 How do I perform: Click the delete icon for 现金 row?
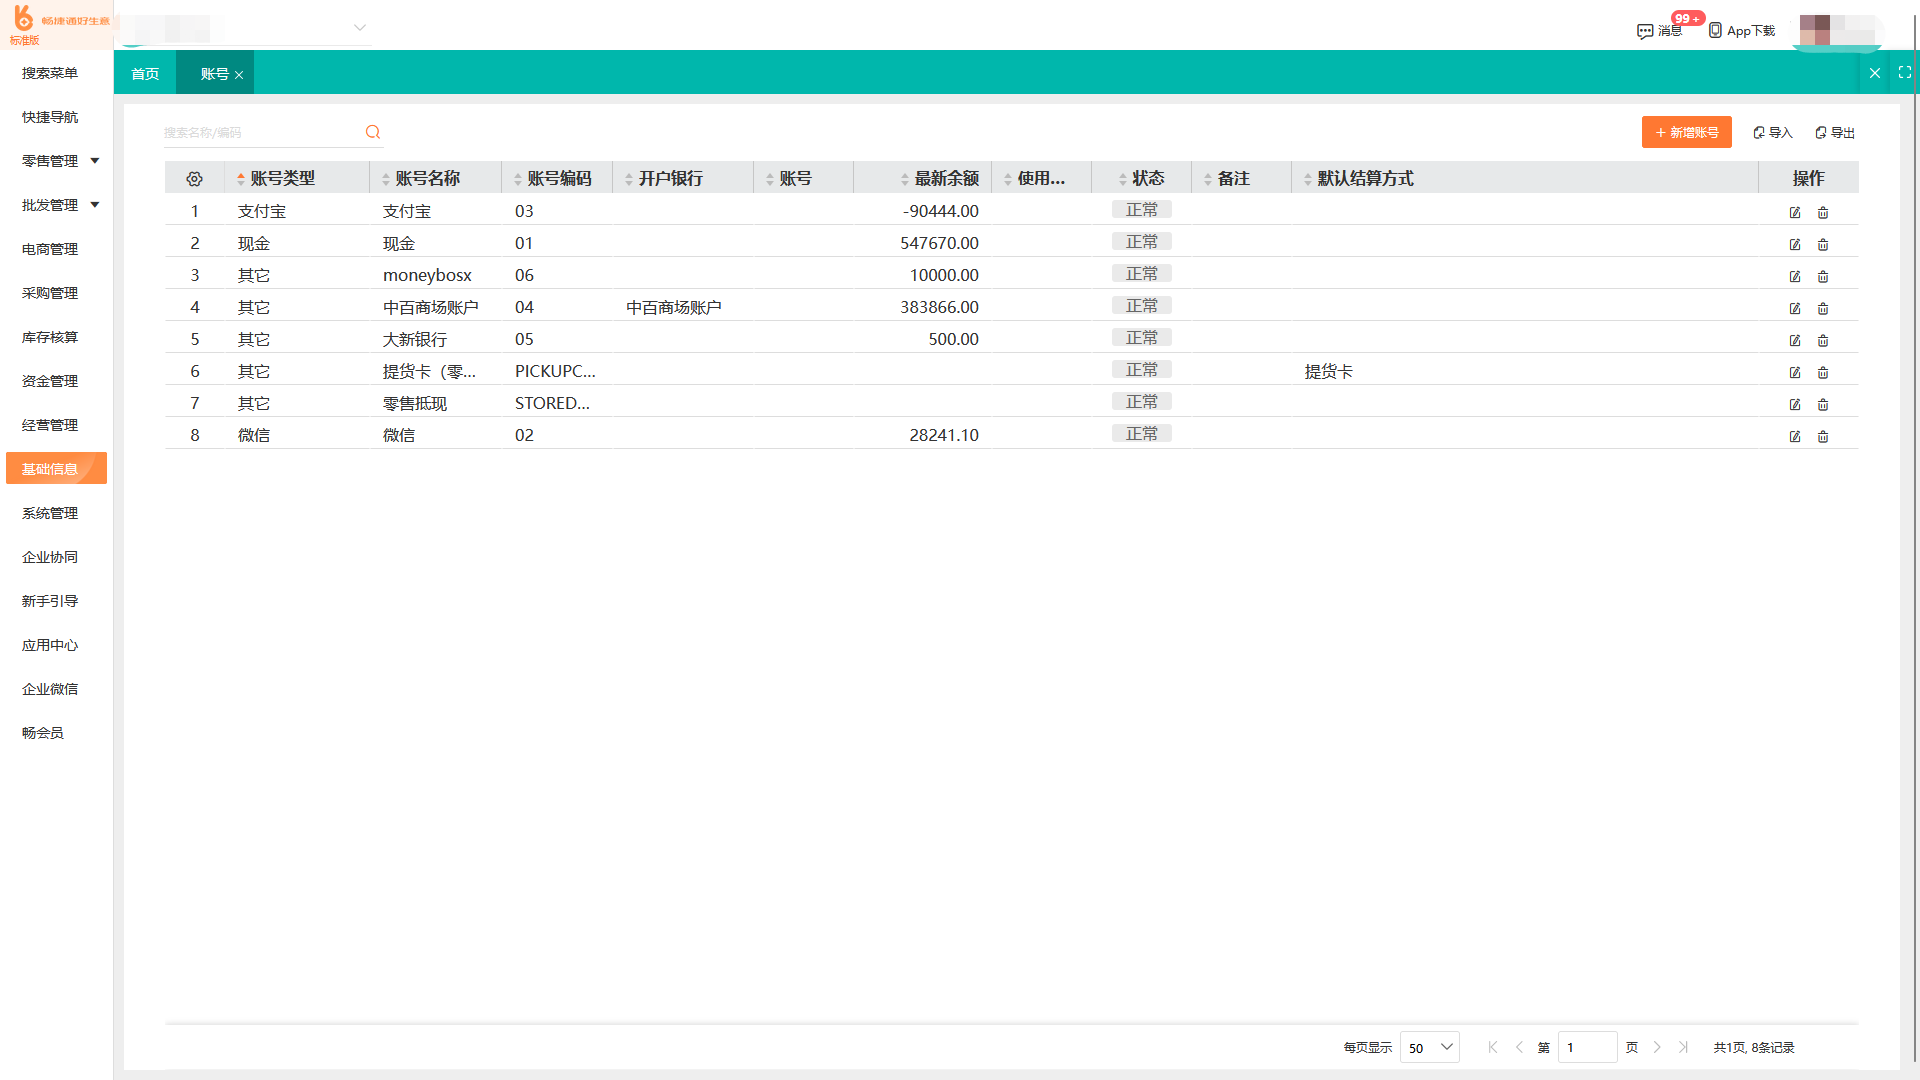(x=1824, y=243)
